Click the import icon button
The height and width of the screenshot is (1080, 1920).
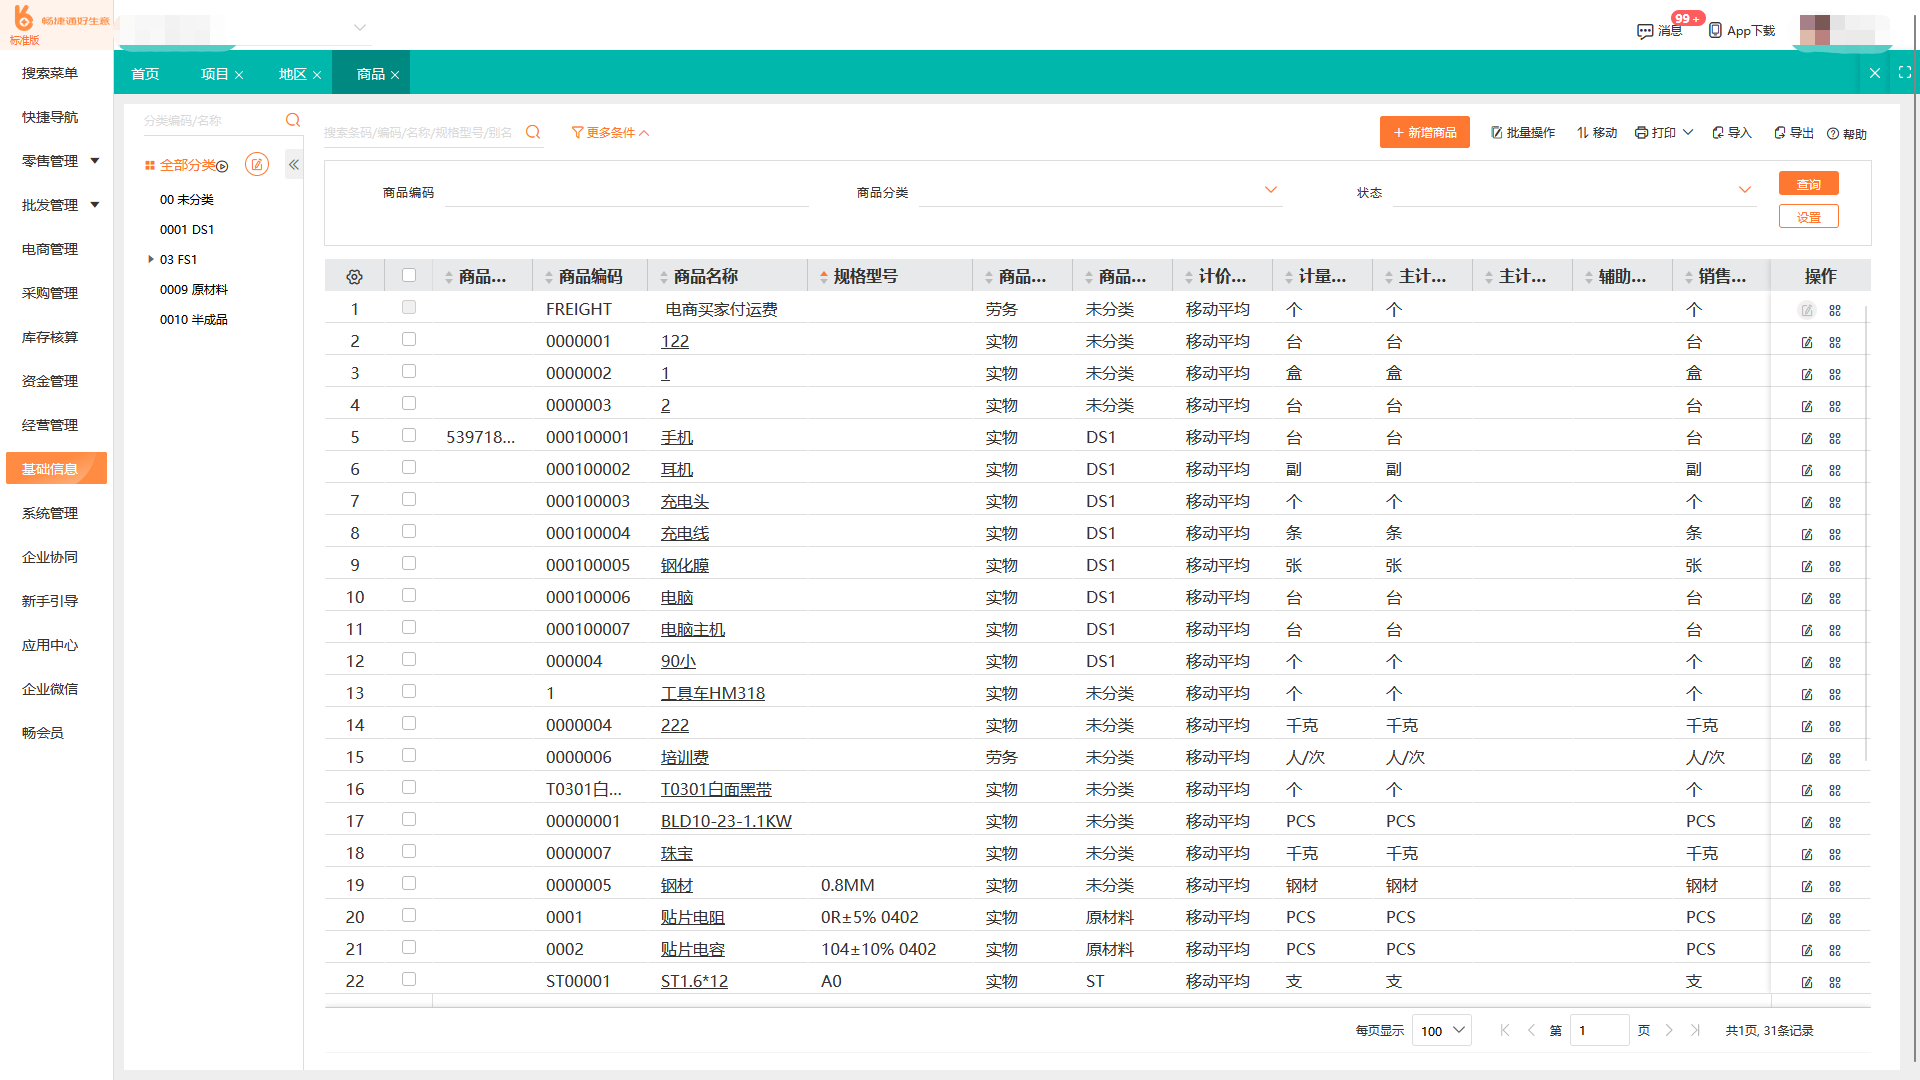click(x=1729, y=131)
